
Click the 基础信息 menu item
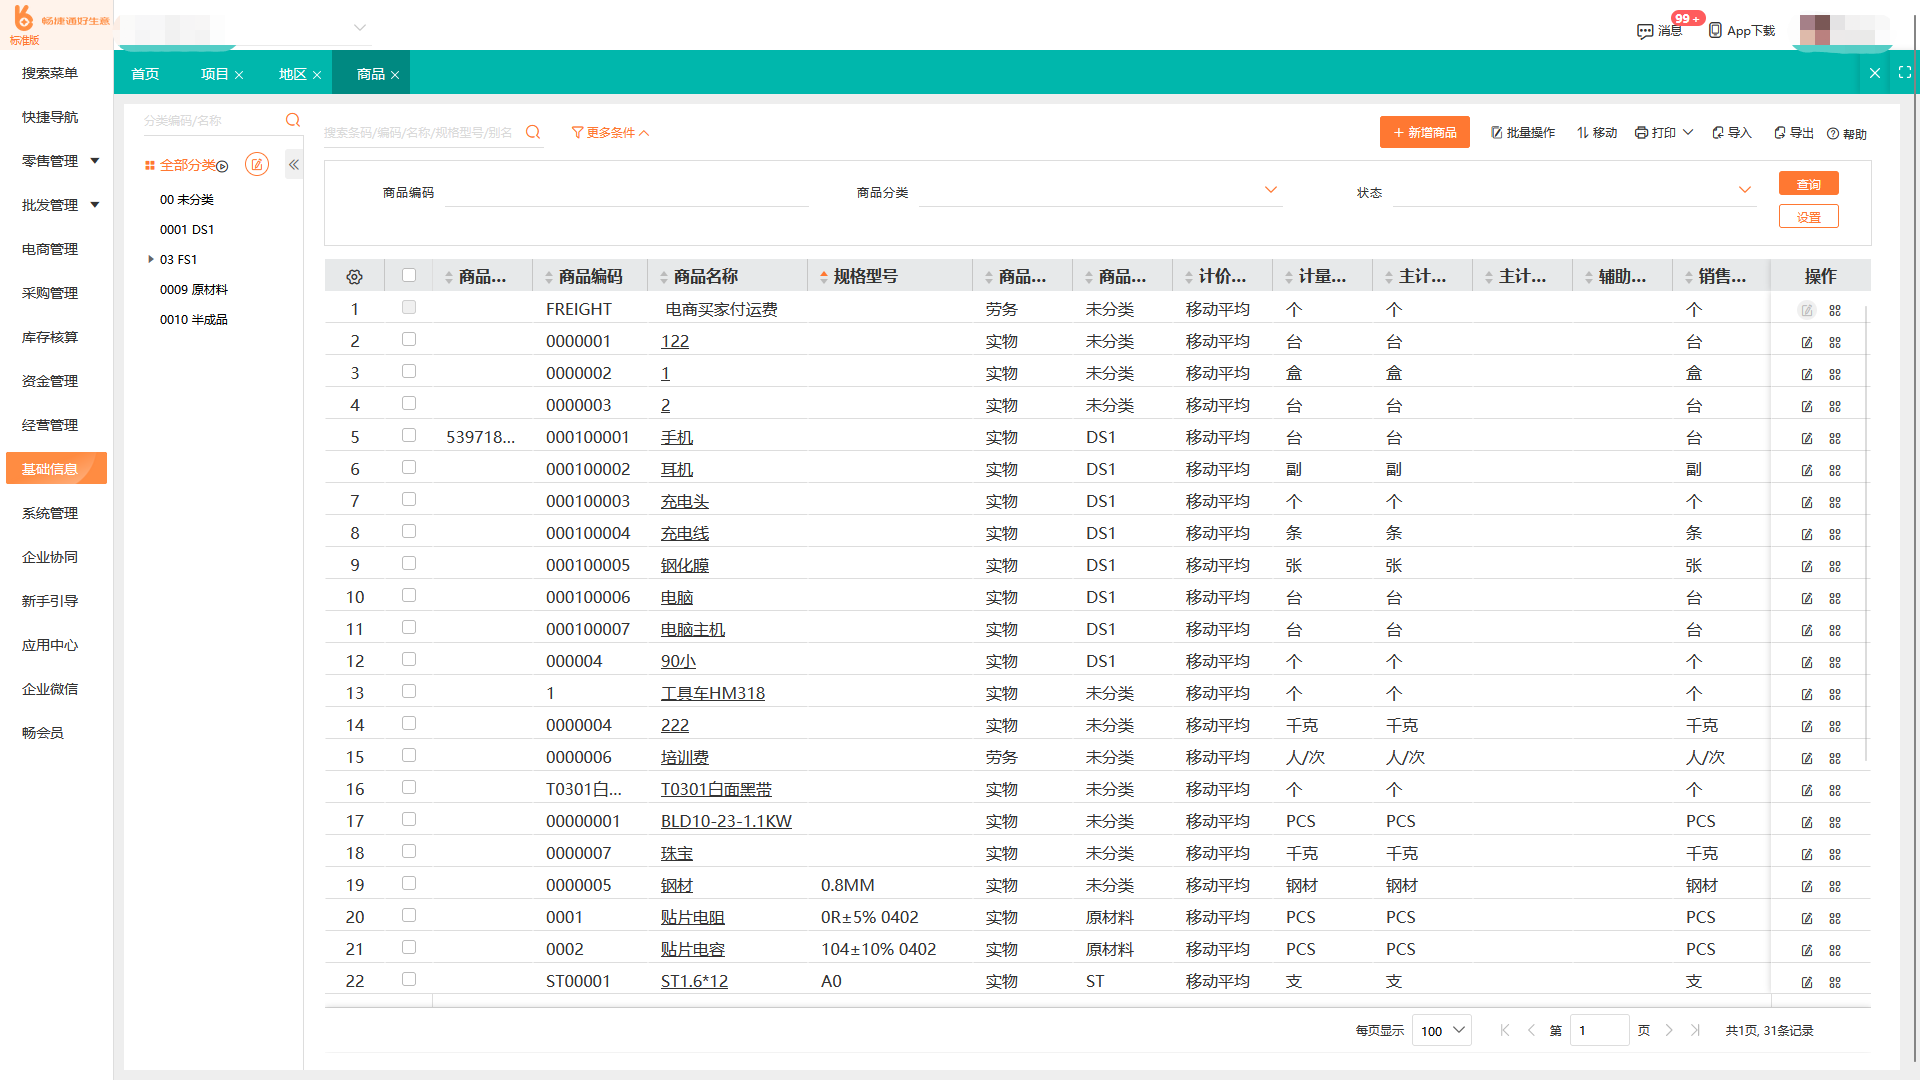click(x=53, y=468)
